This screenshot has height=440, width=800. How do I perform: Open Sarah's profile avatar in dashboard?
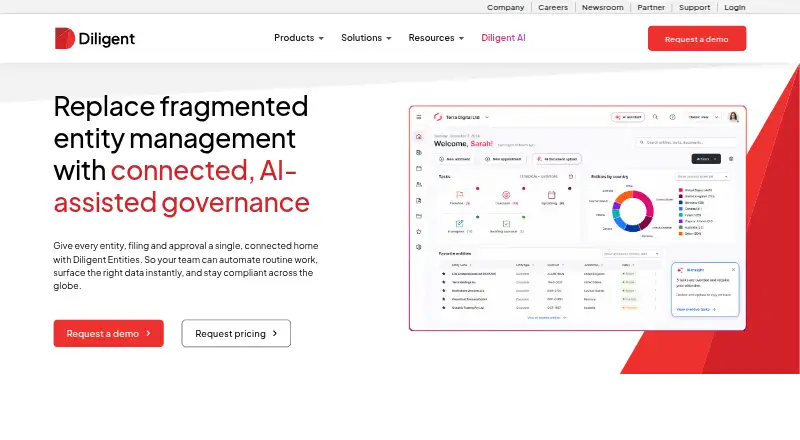point(733,117)
